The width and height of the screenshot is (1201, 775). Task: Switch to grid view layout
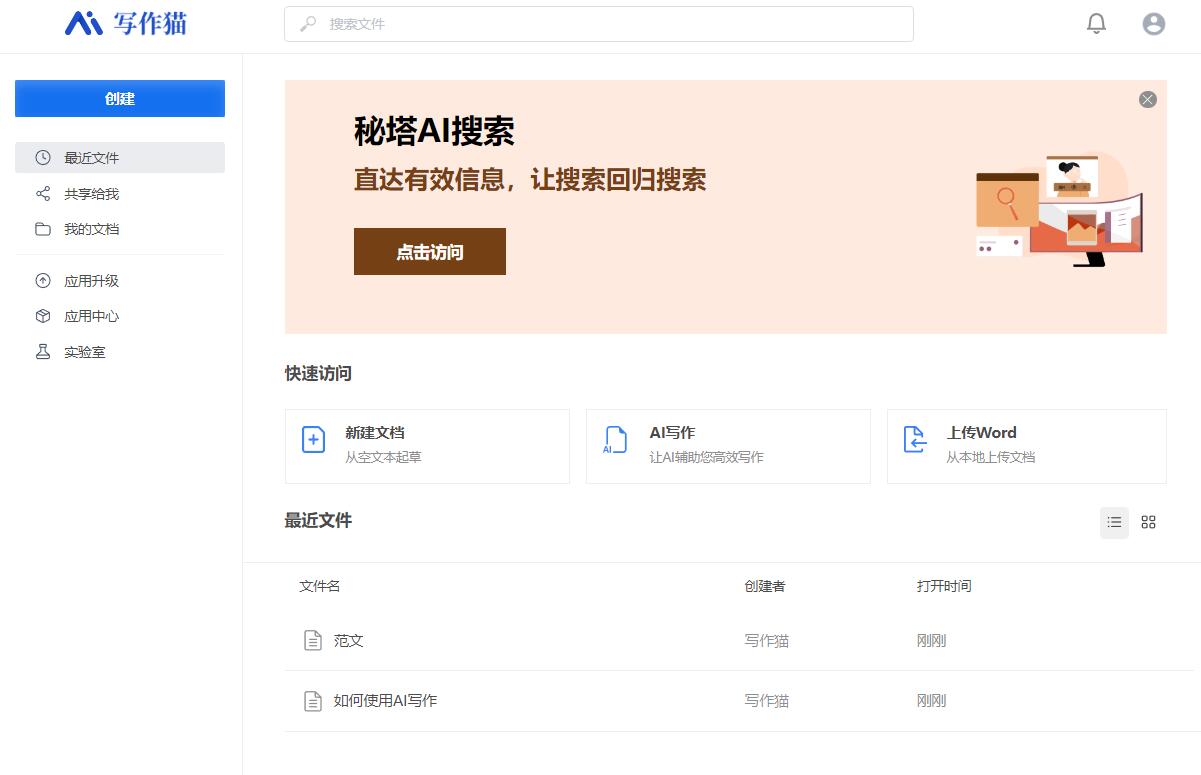tap(1148, 522)
